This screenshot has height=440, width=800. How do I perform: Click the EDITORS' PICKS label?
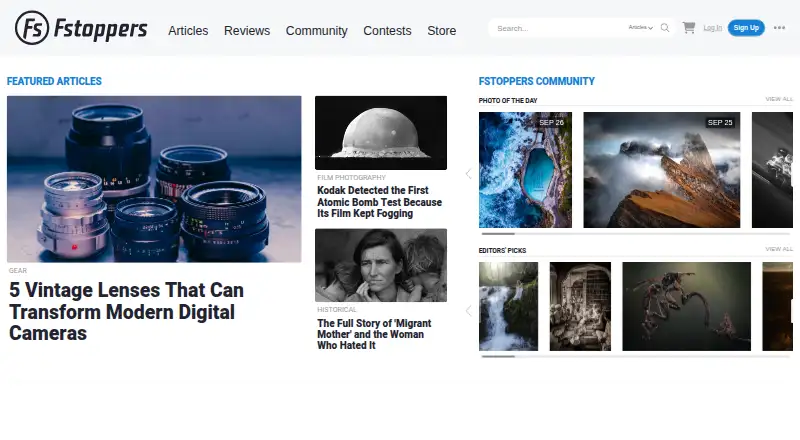[502, 251]
